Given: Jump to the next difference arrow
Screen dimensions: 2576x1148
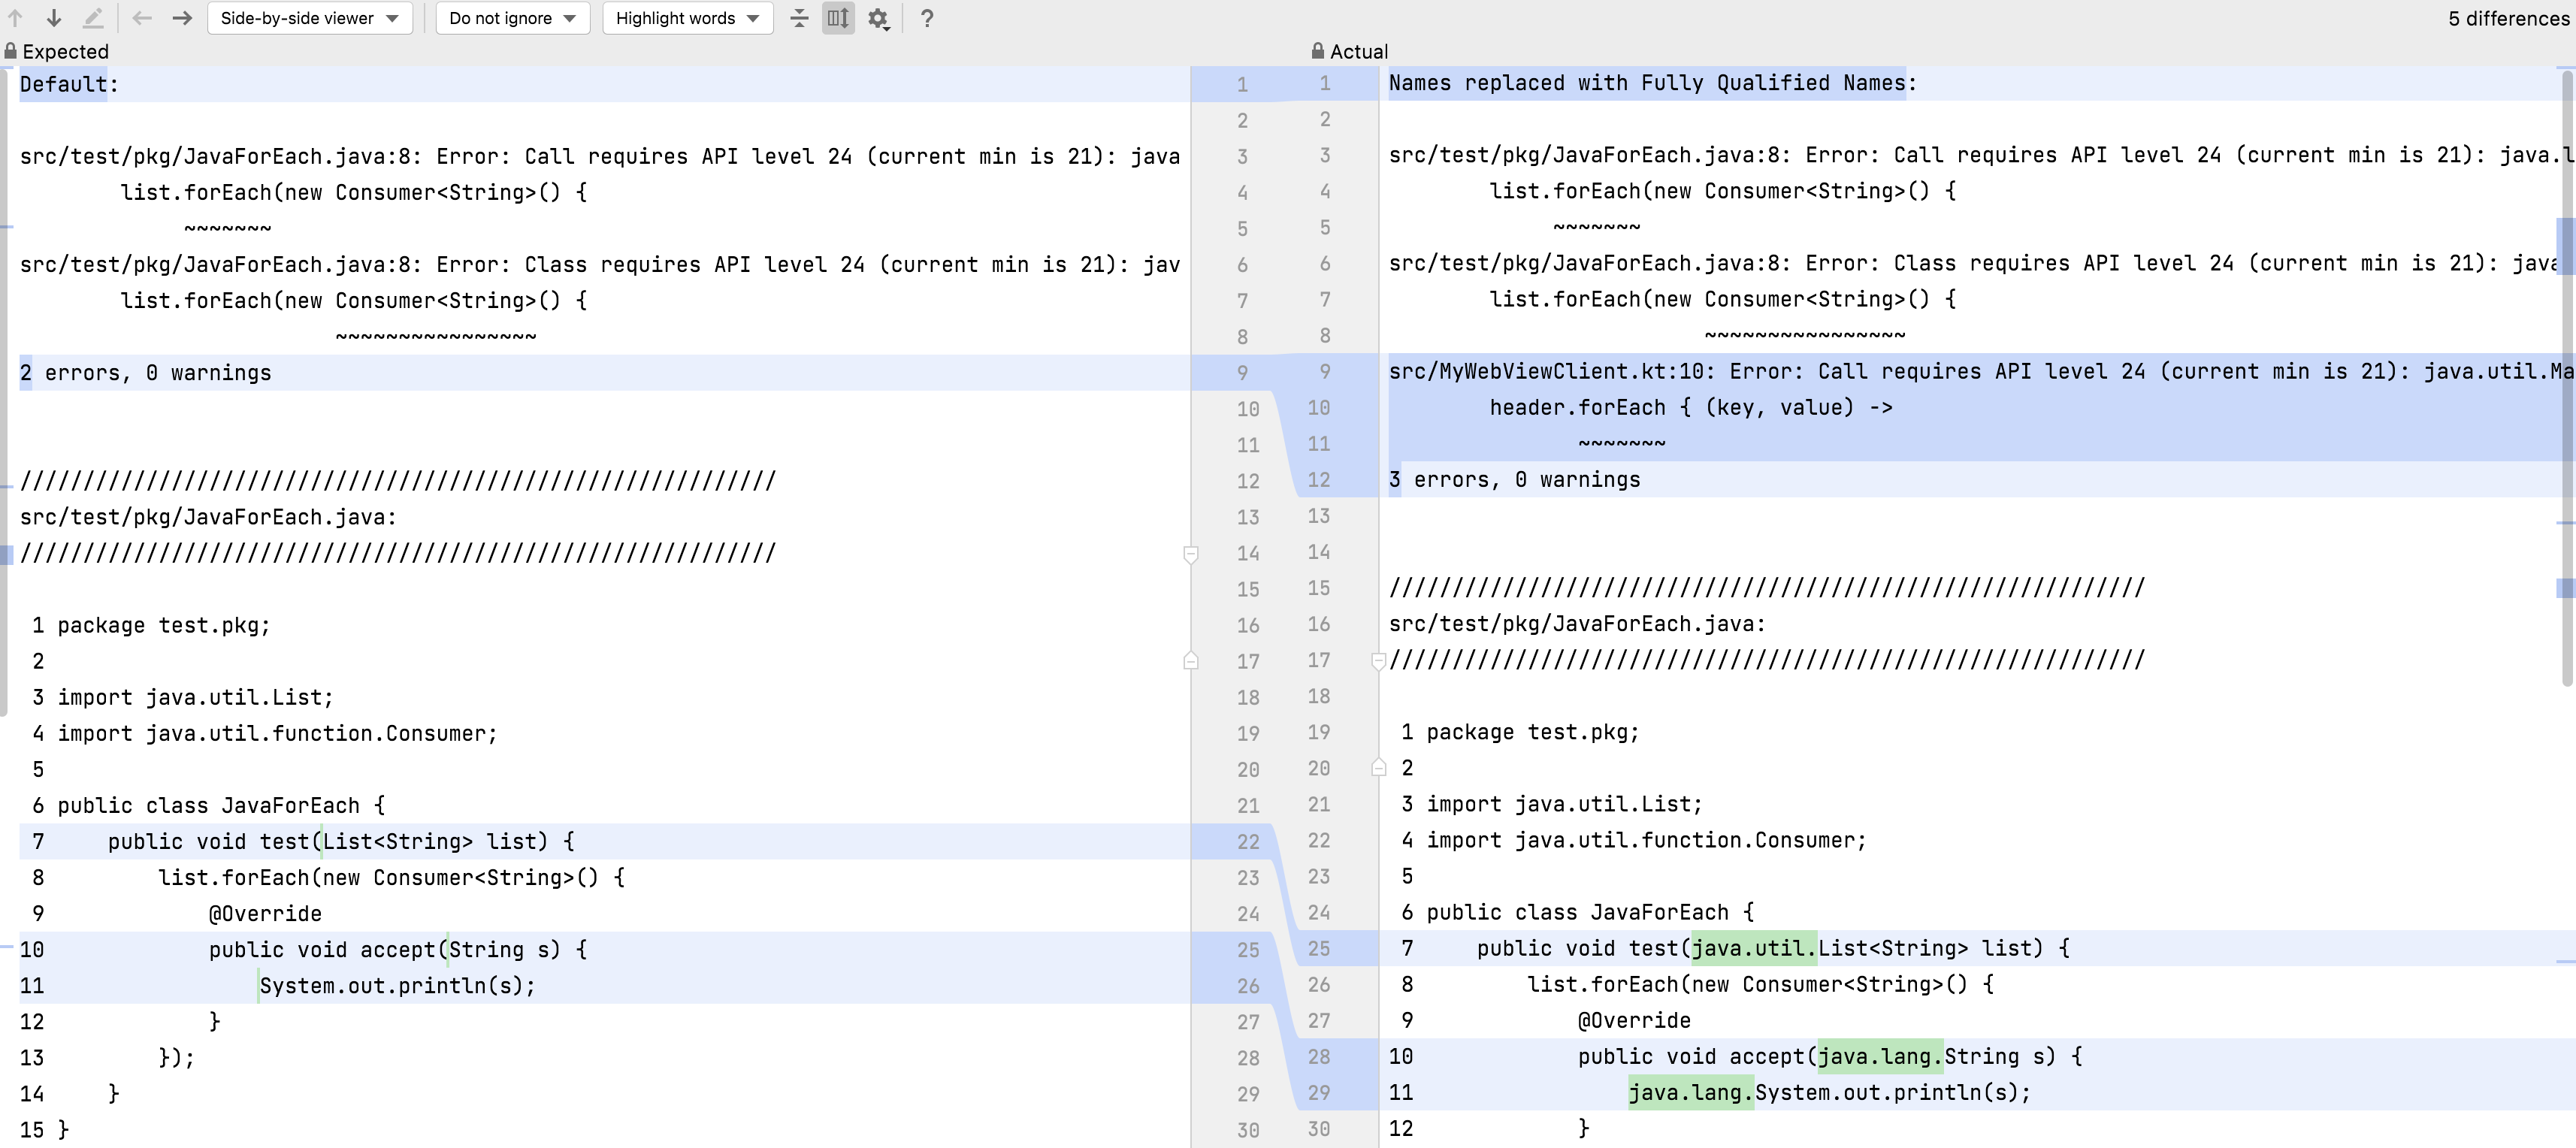Looking at the screenshot, I should pyautogui.click(x=54, y=18).
